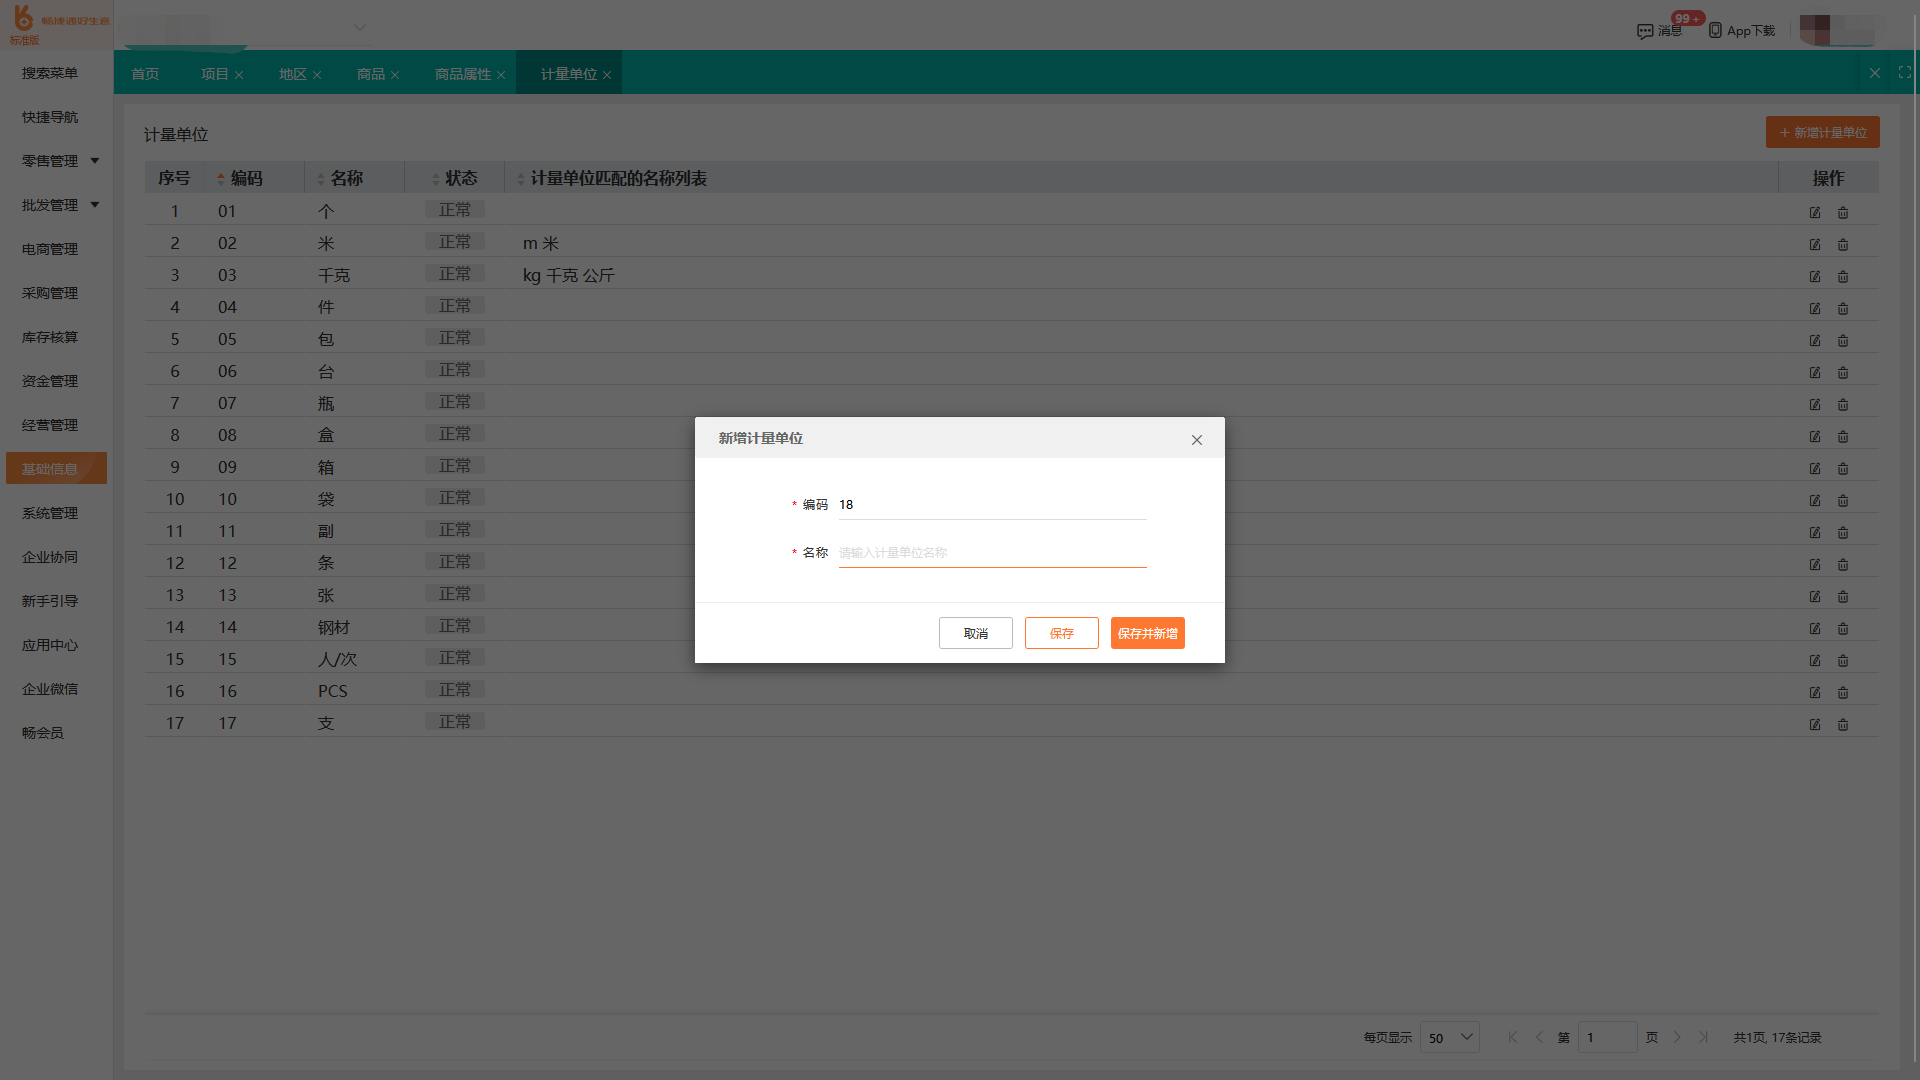Click 取消 button to cancel dialog

coord(976,633)
